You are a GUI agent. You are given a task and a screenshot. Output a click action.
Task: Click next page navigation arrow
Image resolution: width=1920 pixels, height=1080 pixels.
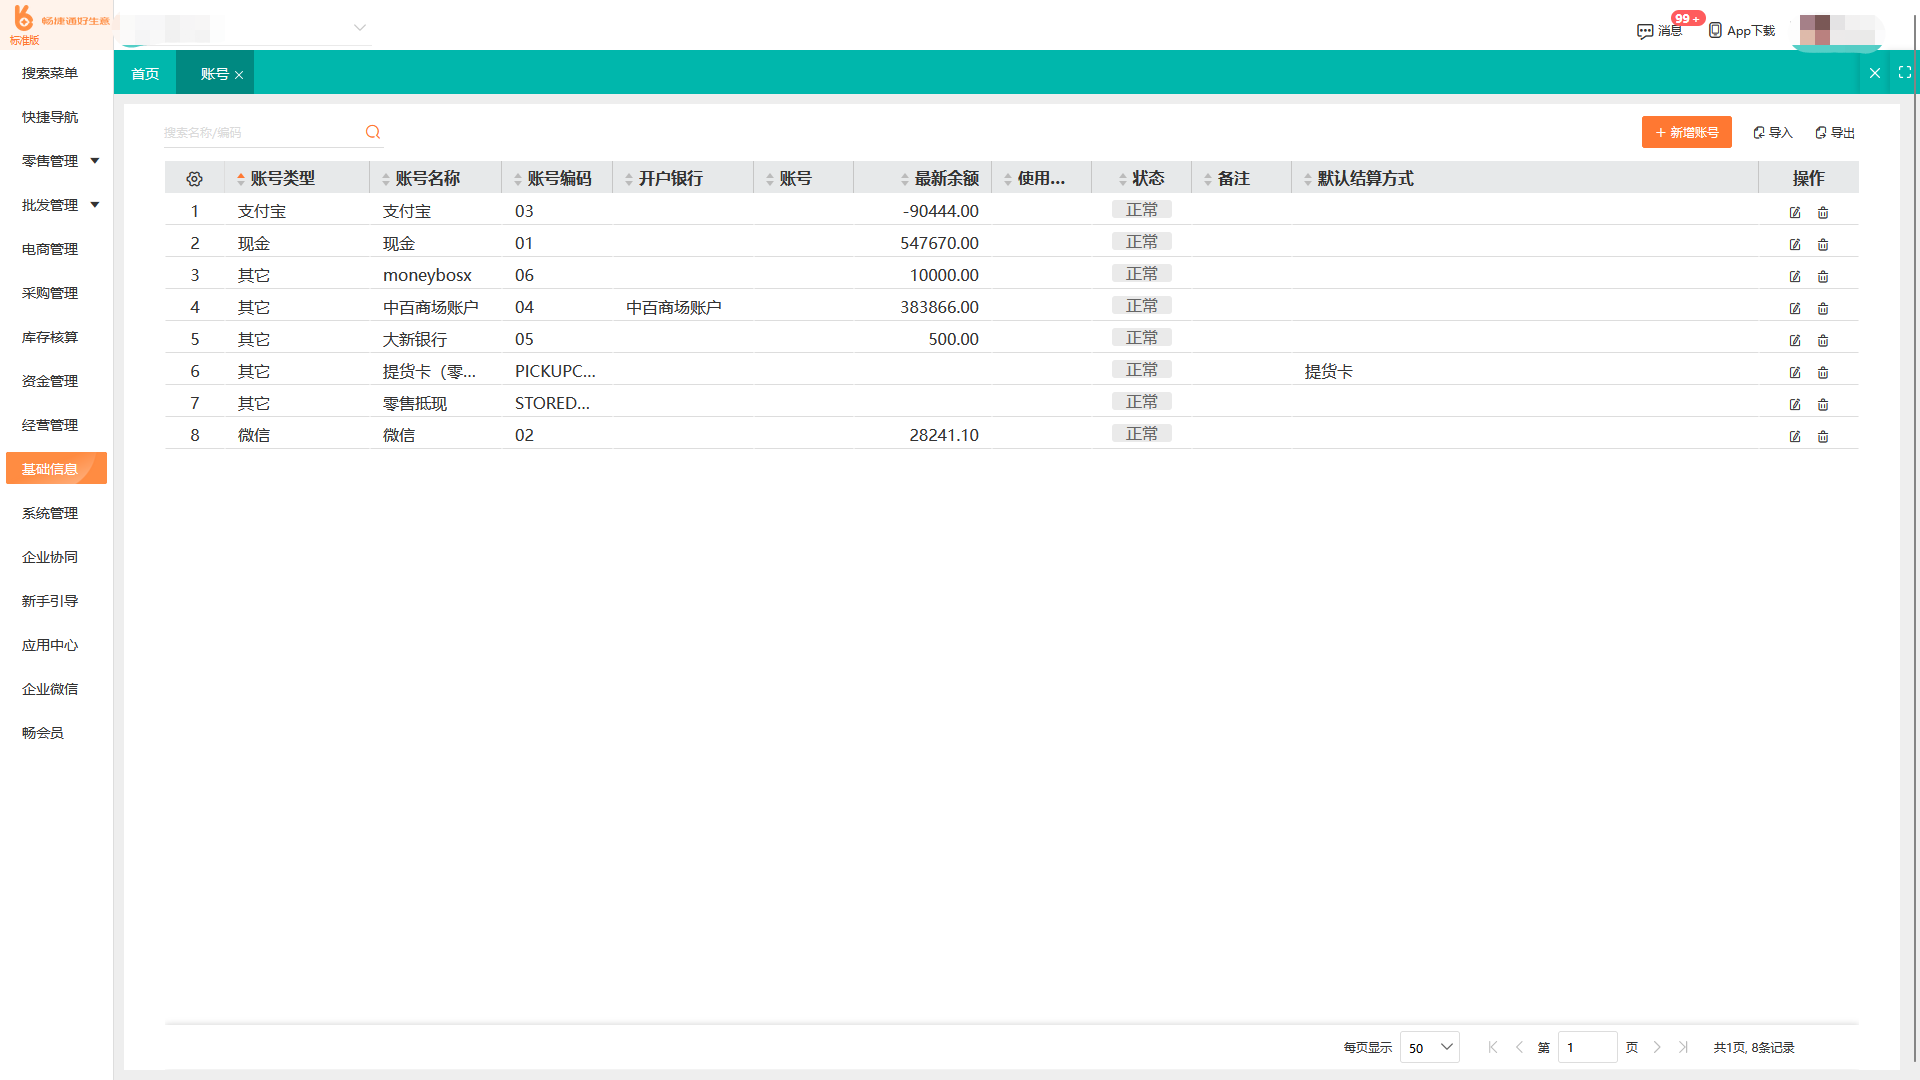tap(1656, 1047)
